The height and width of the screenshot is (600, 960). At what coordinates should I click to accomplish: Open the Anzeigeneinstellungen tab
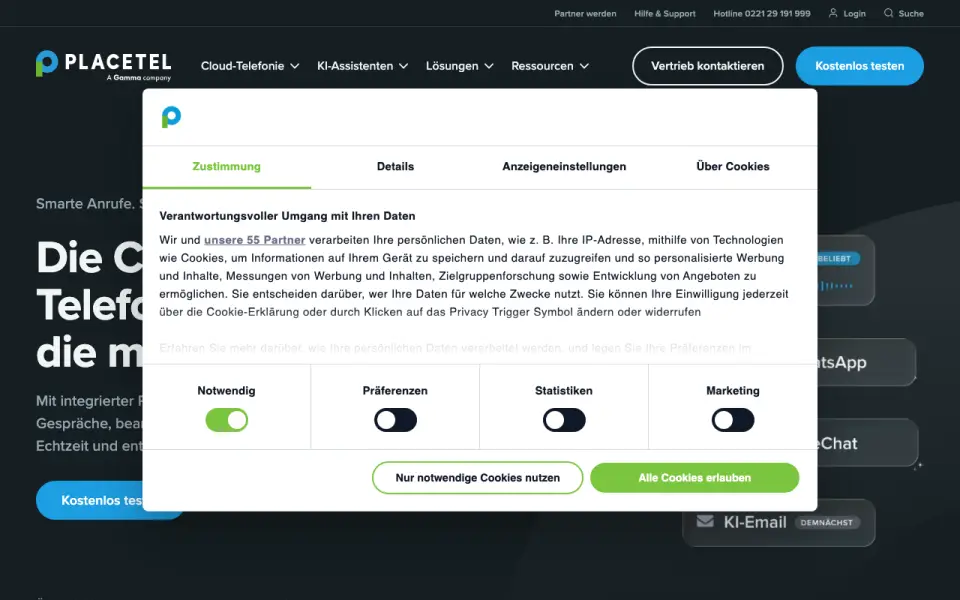564,167
